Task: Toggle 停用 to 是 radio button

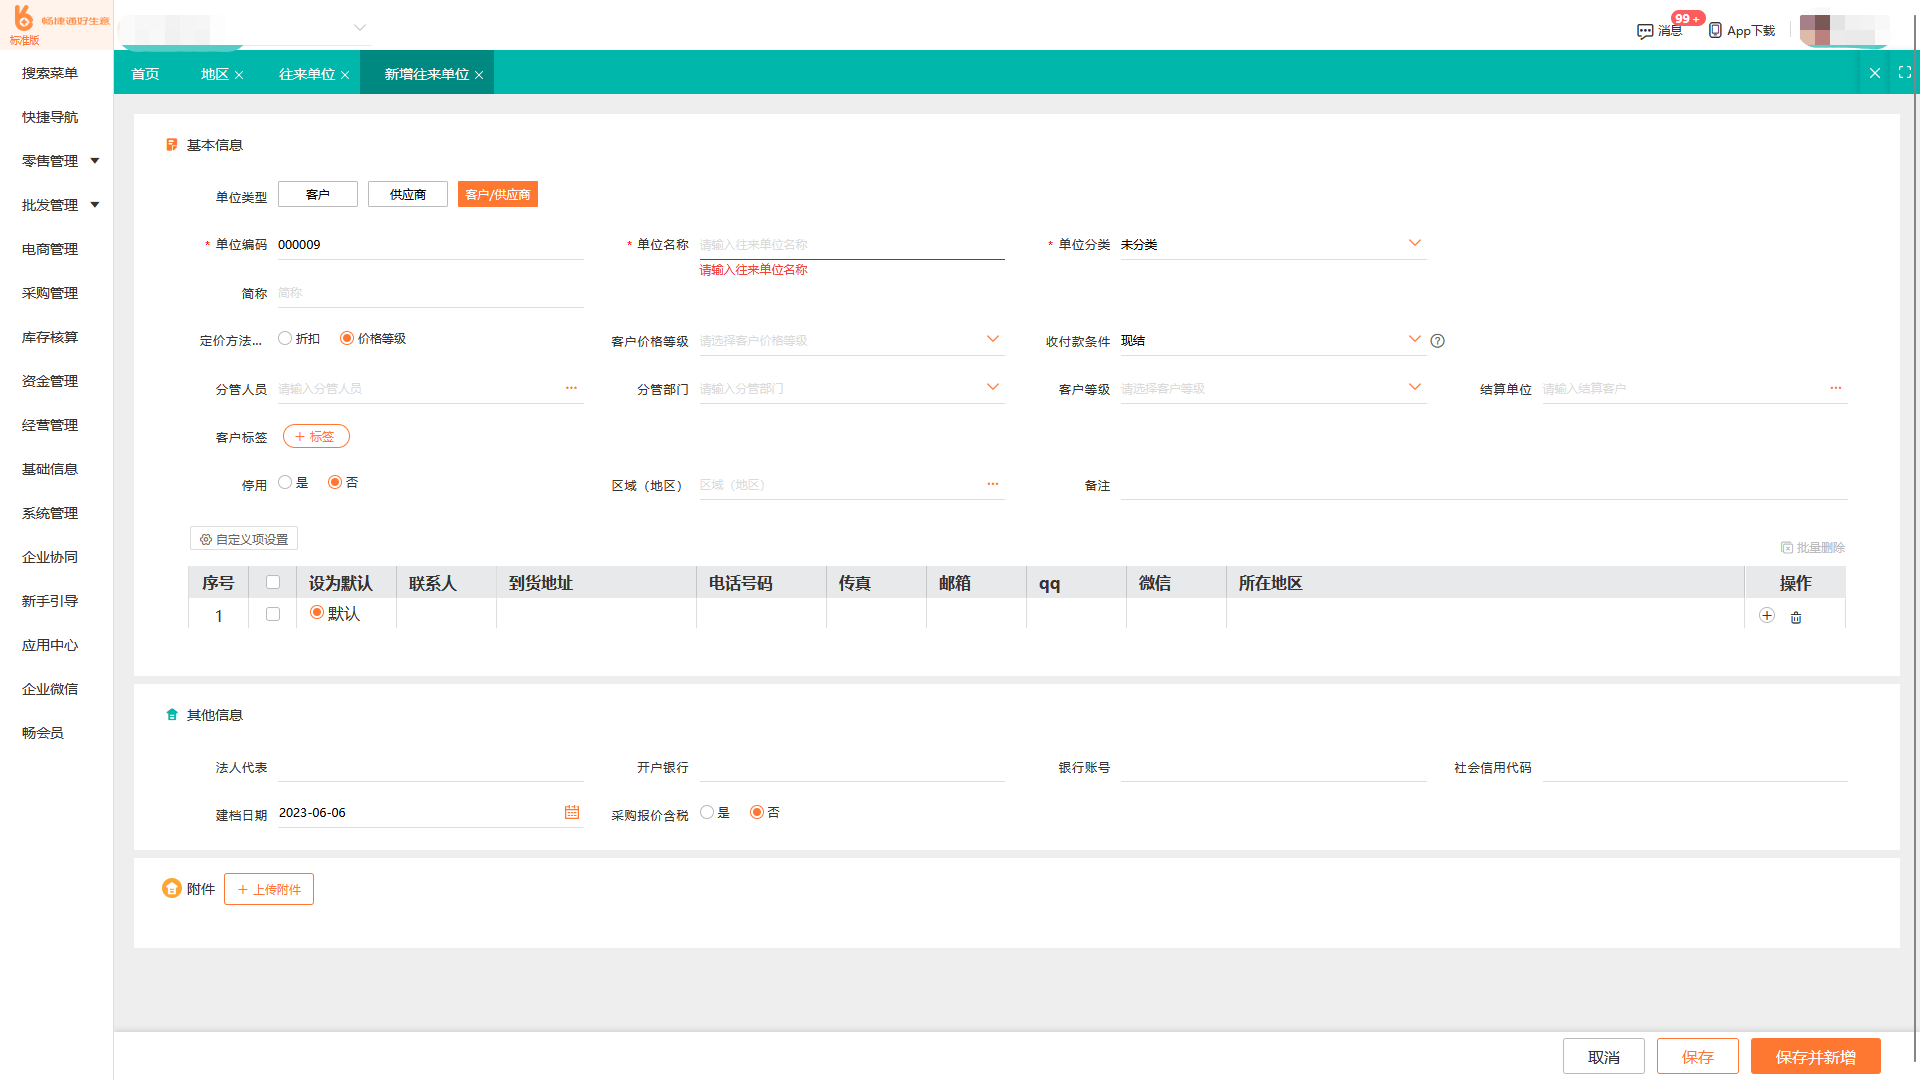Action: [x=285, y=483]
